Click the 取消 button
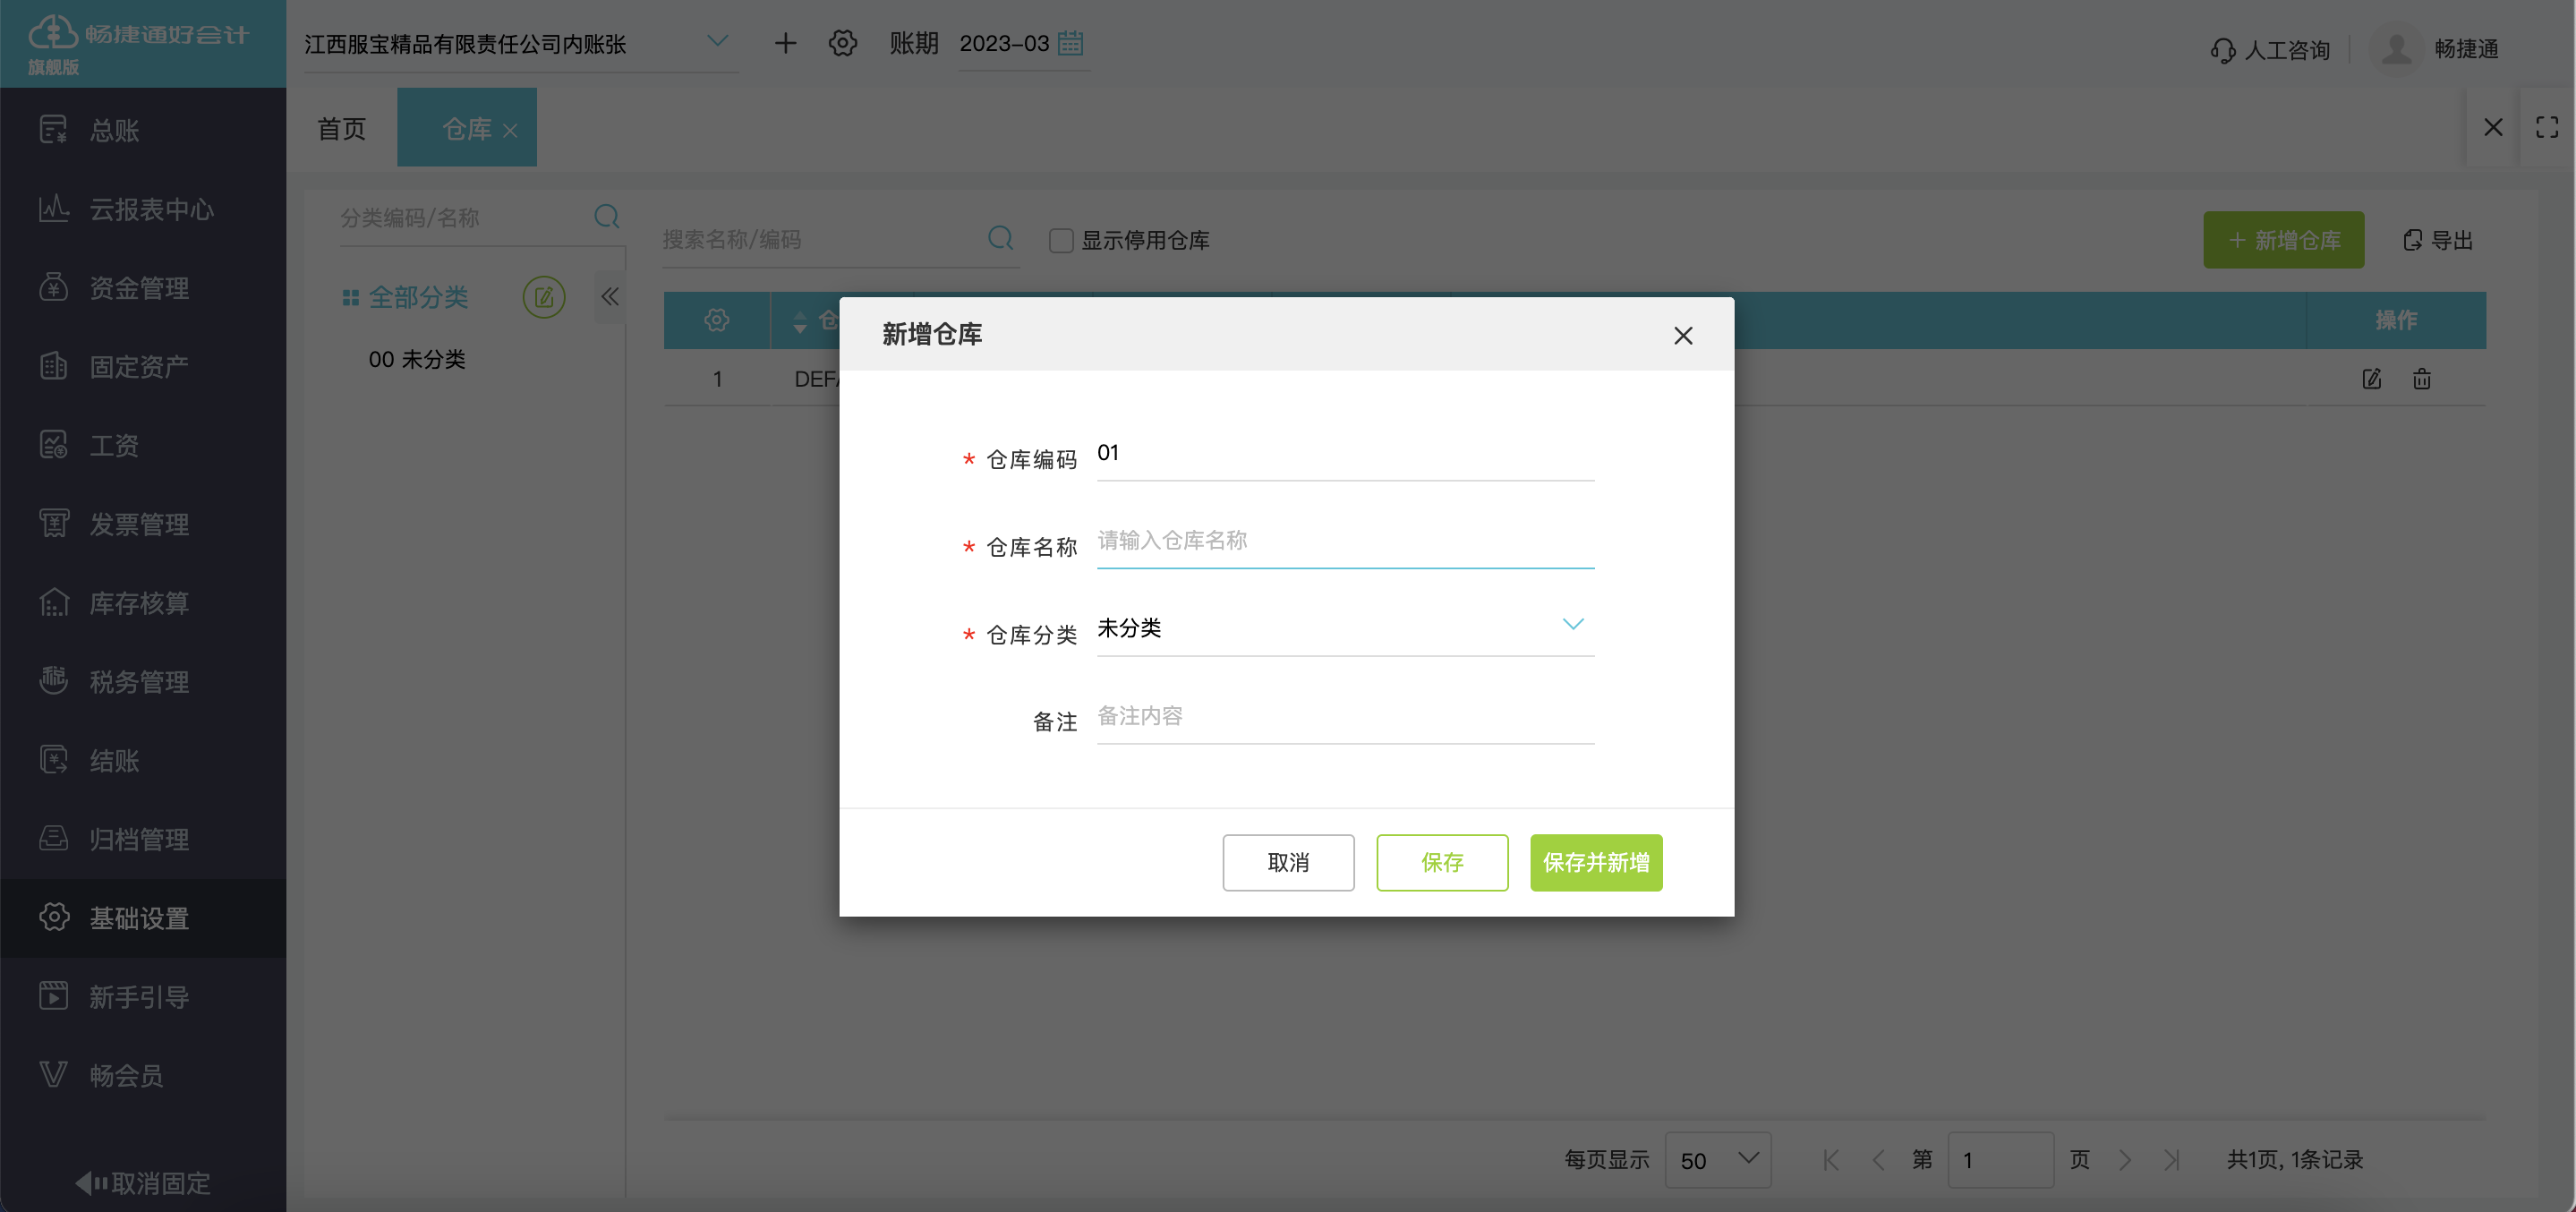Viewport: 2576px width, 1212px height. click(x=1290, y=862)
